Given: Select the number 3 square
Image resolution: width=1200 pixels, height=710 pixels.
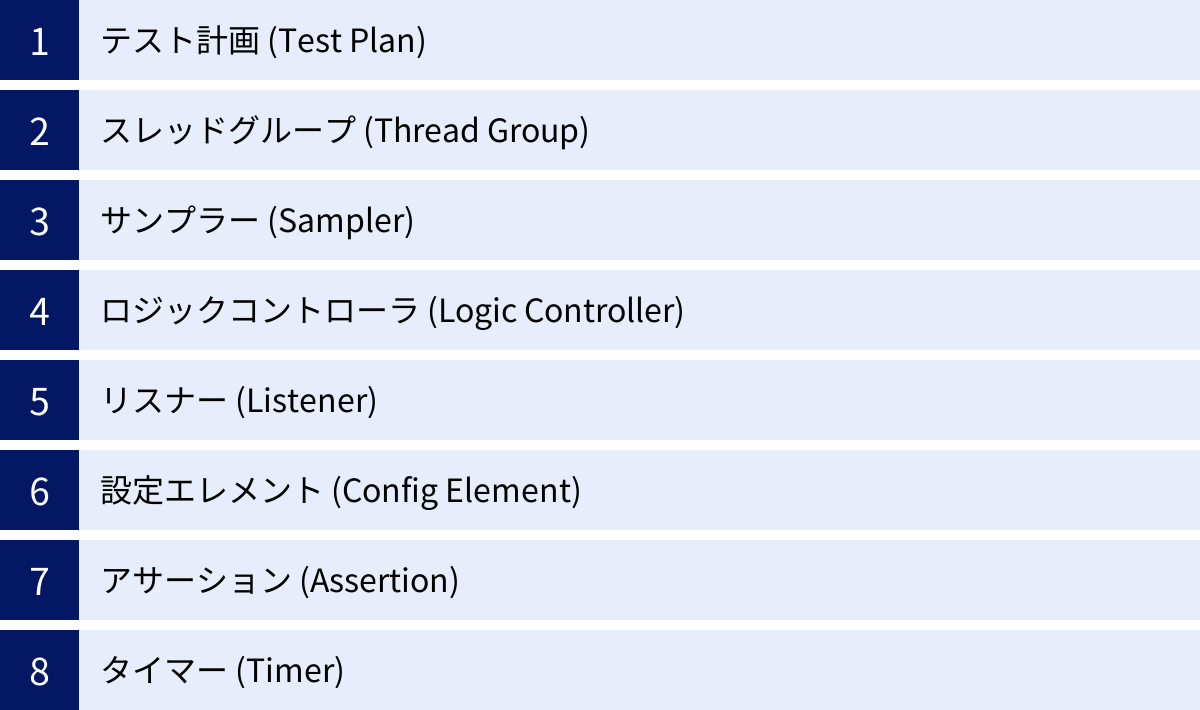Looking at the screenshot, I should pos(39,221).
